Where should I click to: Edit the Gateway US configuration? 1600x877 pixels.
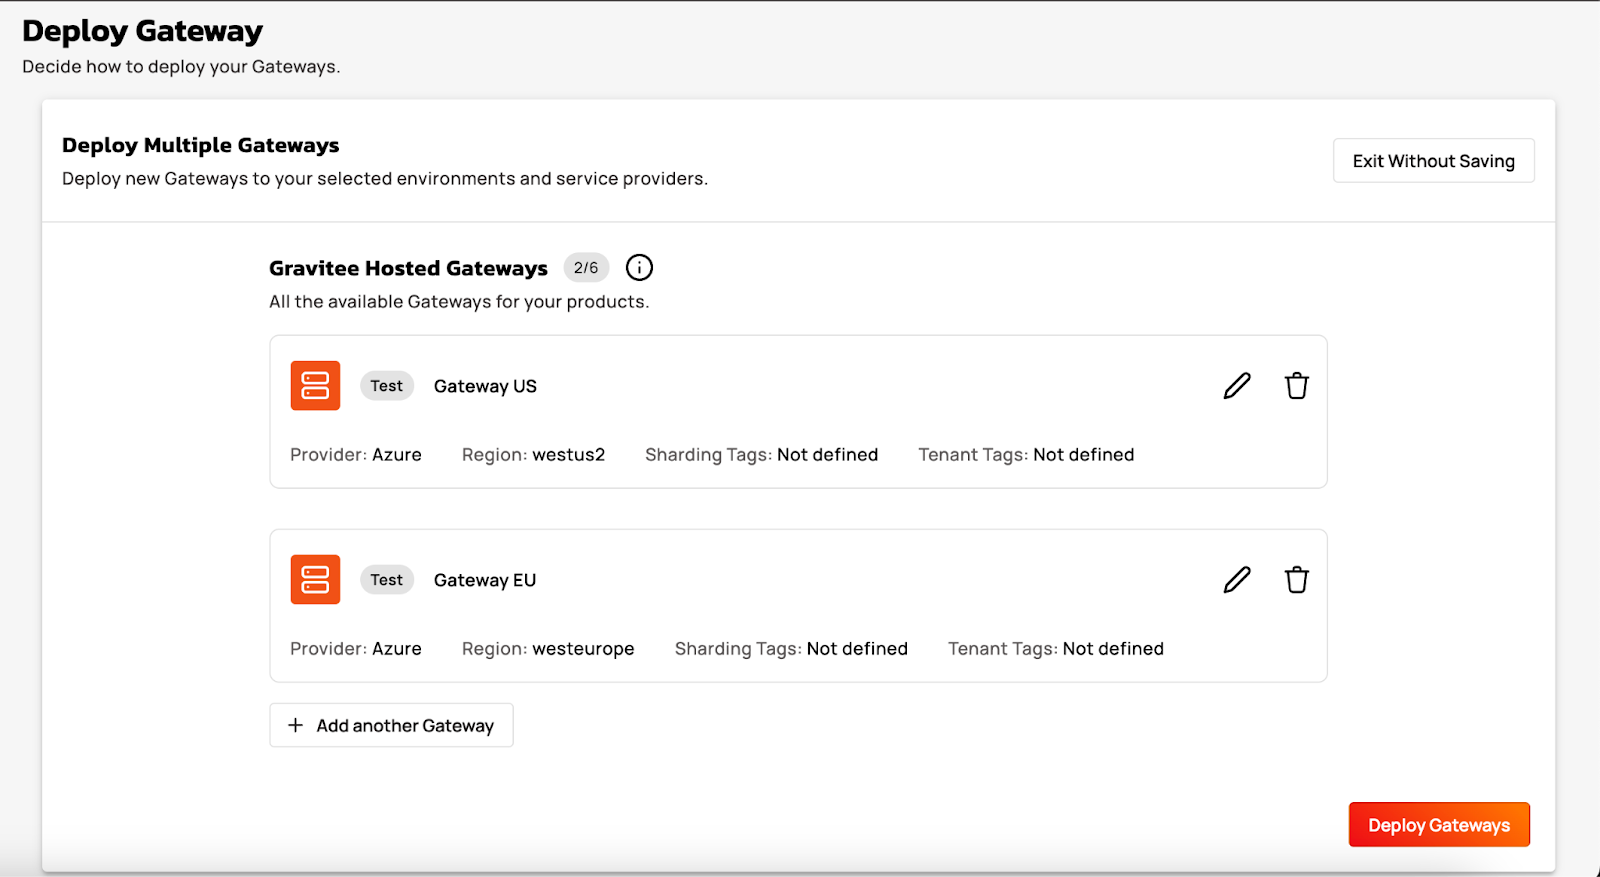pyautogui.click(x=1237, y=386)
